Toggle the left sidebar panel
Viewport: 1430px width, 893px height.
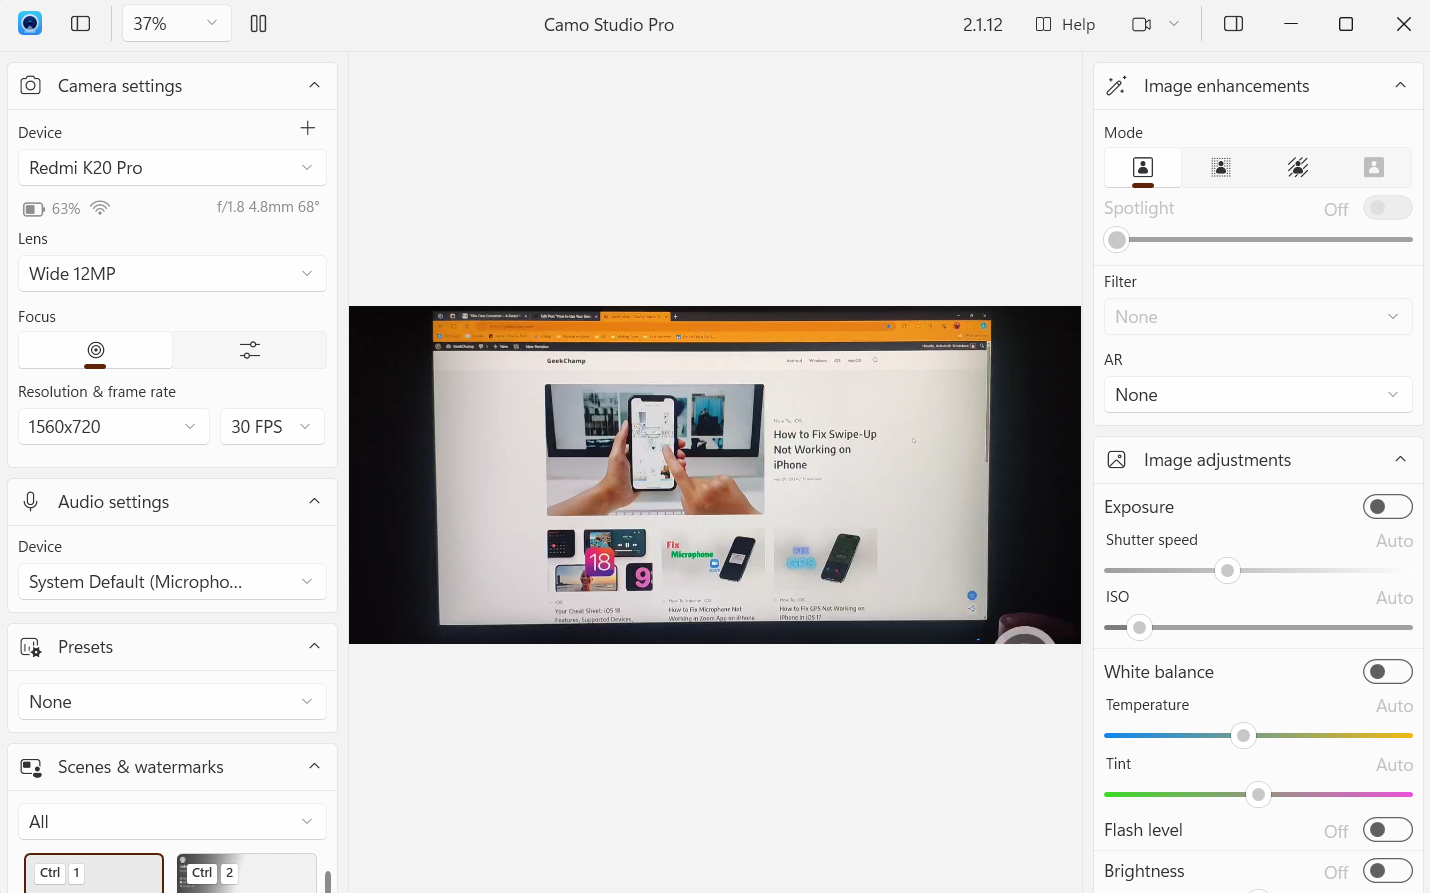[80, 23]
